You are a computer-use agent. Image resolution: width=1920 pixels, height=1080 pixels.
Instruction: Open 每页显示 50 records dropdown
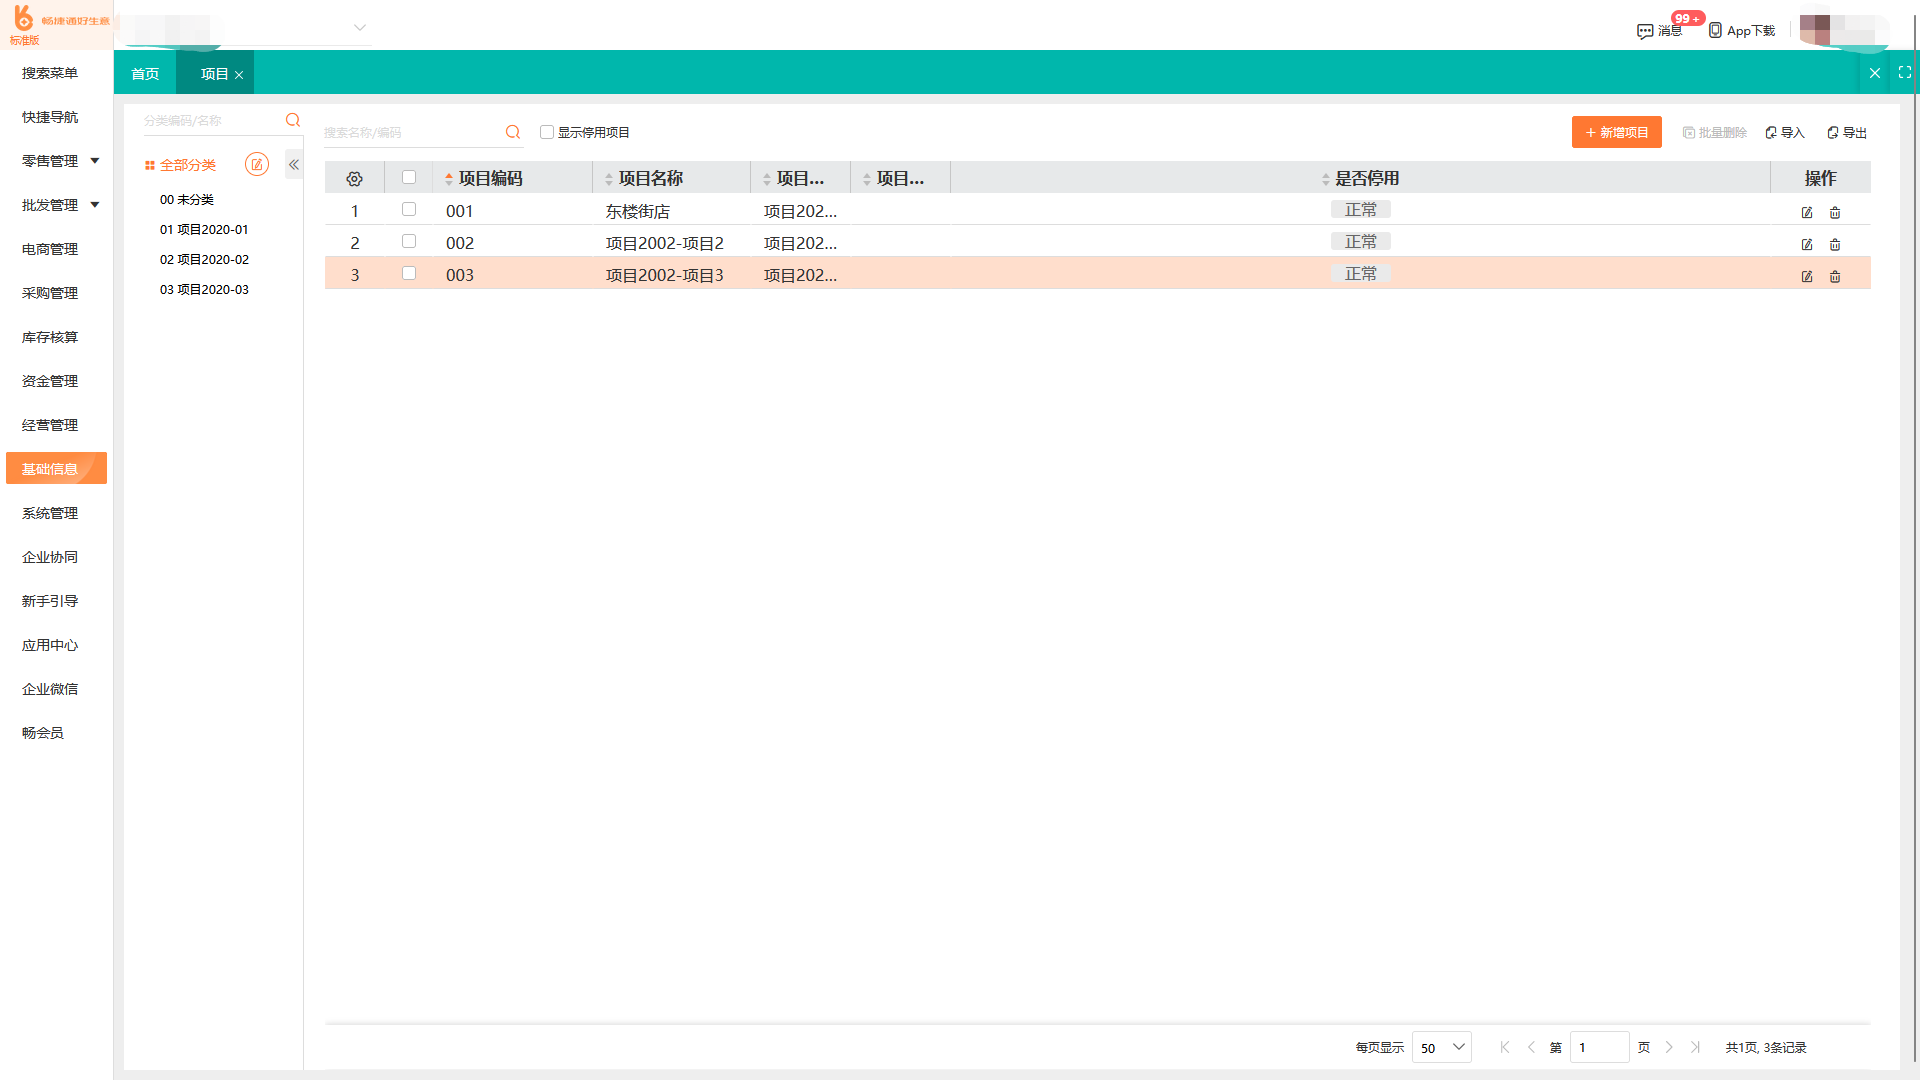[1440, 1047]
